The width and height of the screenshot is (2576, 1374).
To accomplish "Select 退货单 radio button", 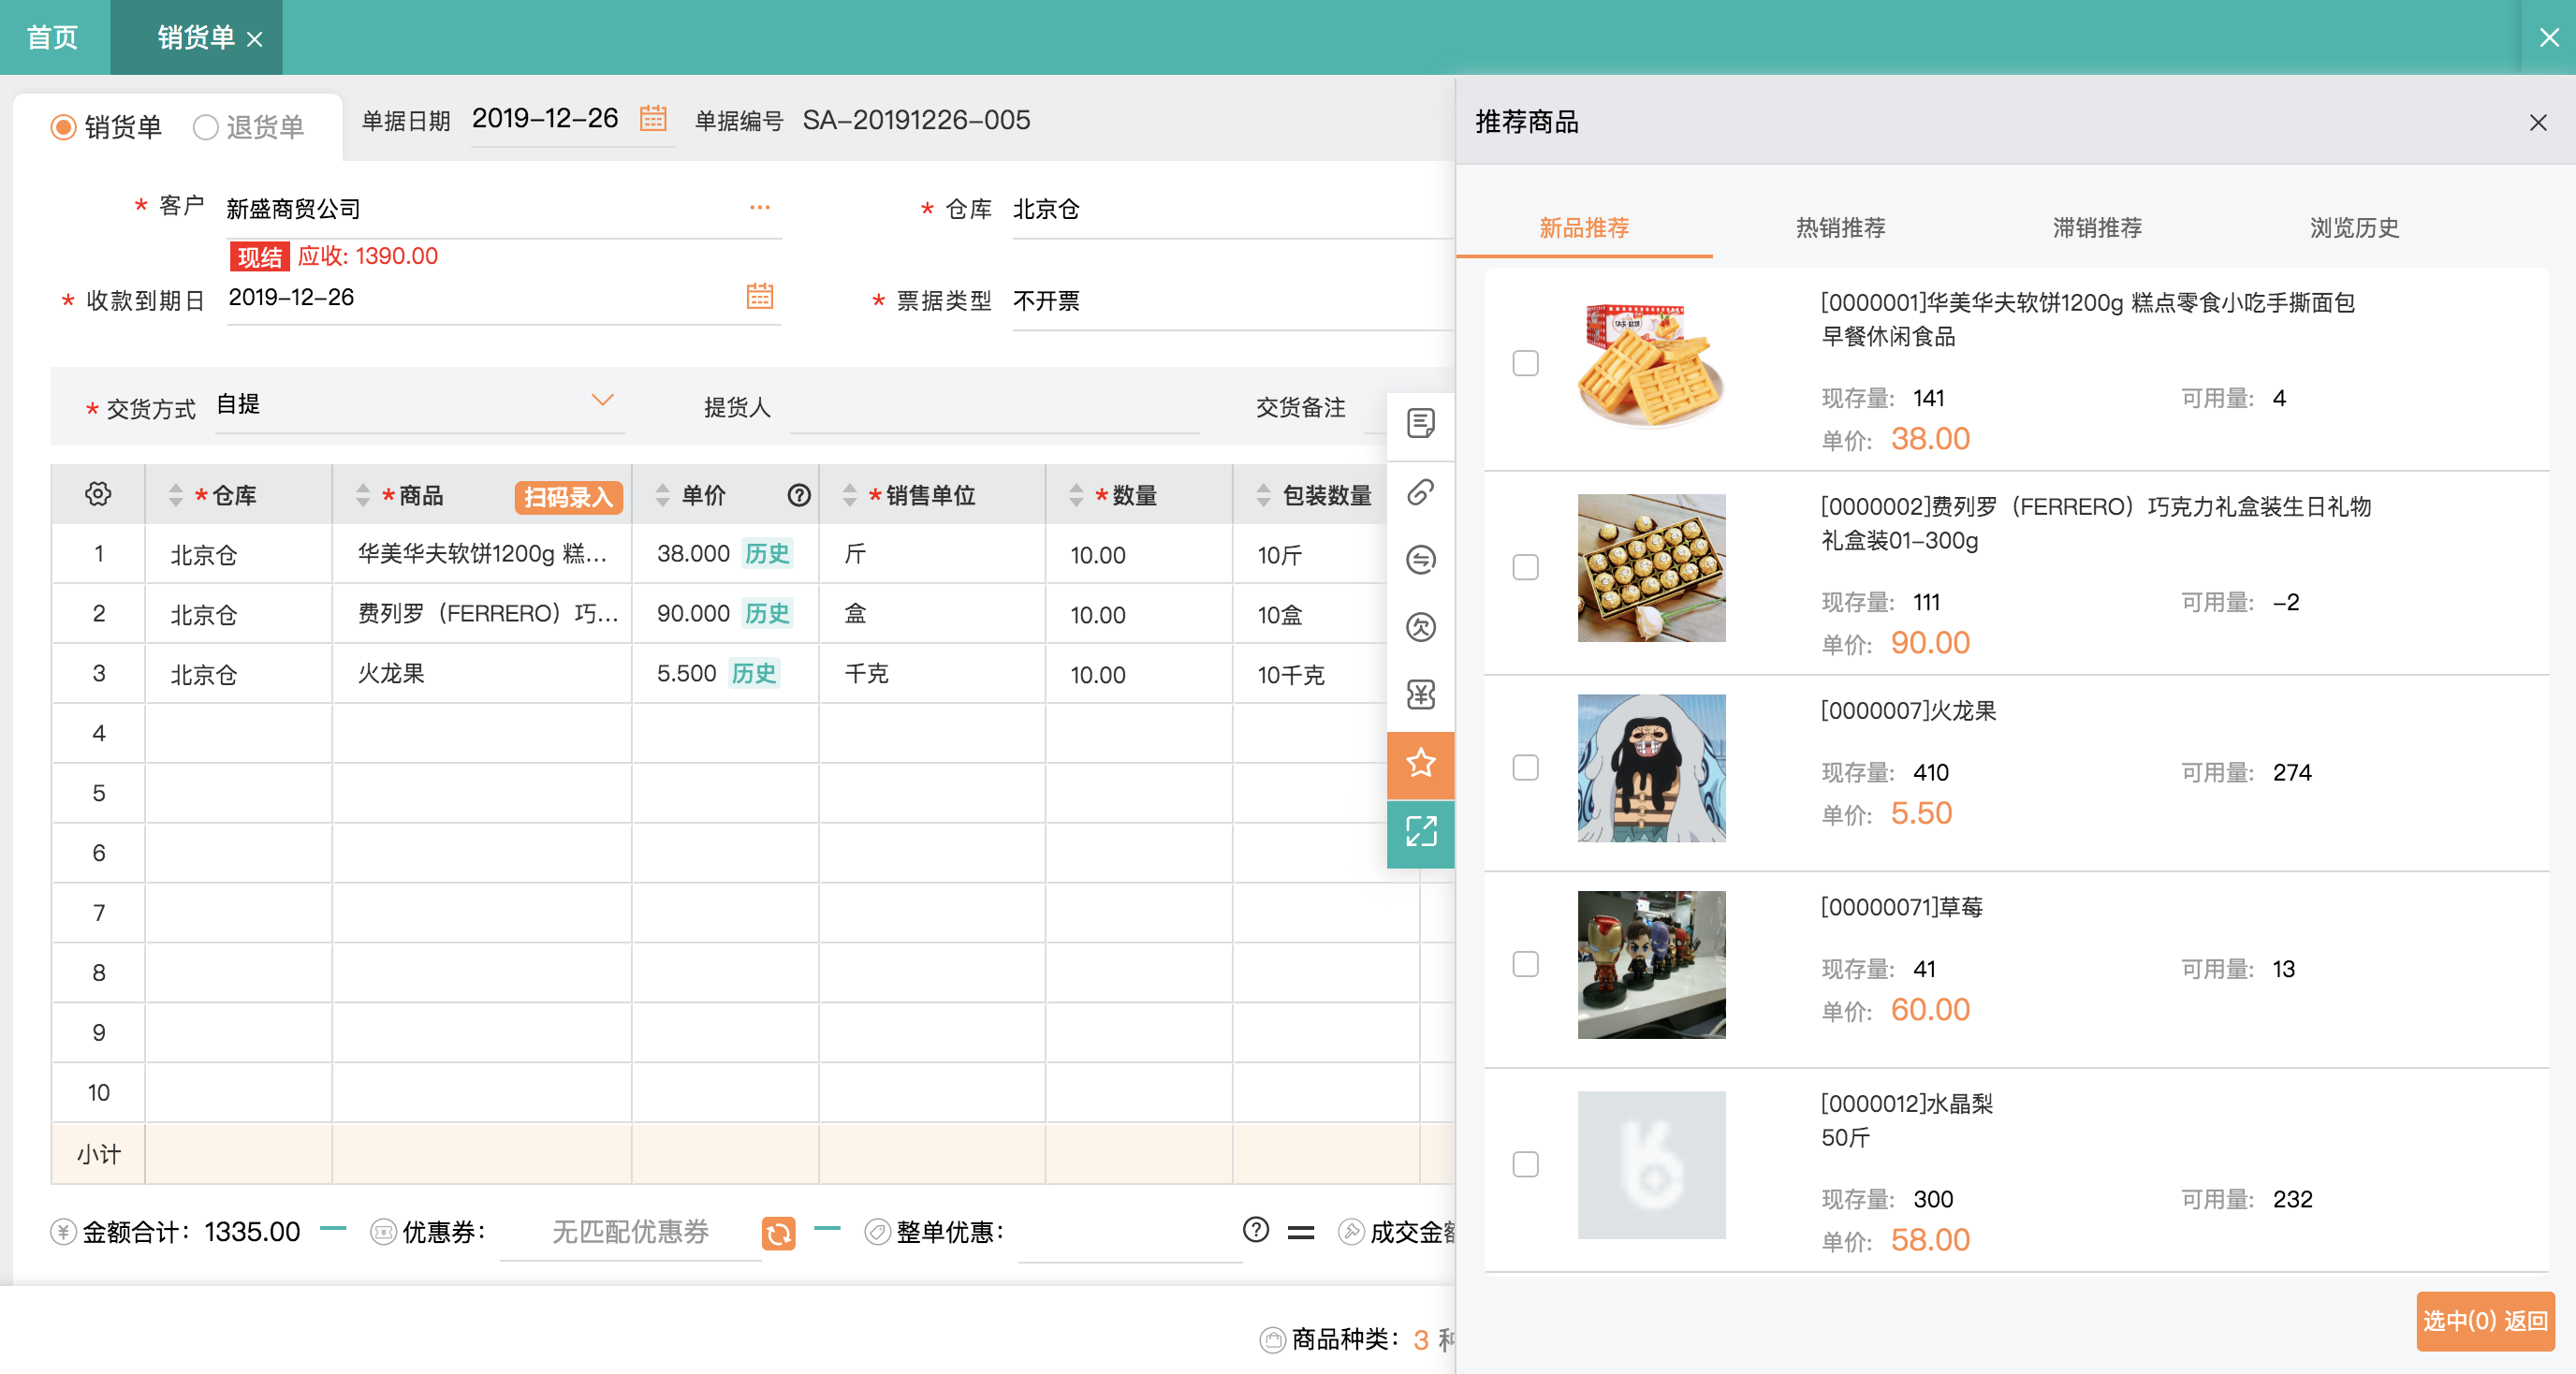I will coord(204,121).
